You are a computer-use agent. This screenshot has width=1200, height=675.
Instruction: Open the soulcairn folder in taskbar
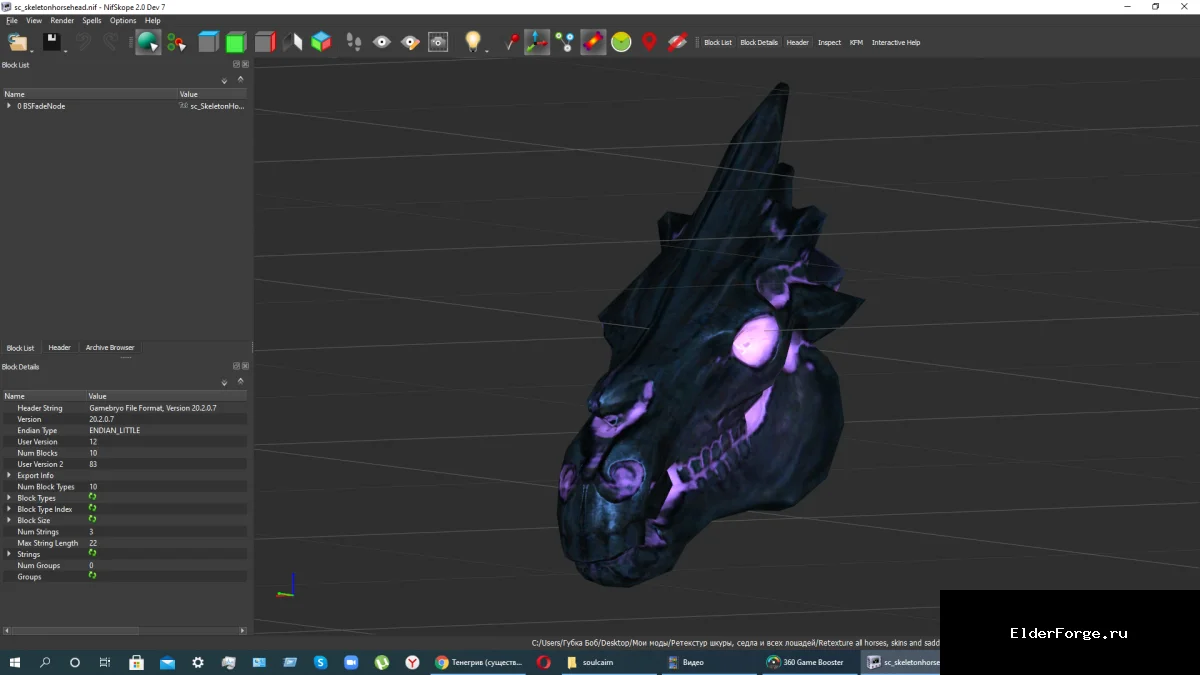pyautogui.click(x=590, y=662)
